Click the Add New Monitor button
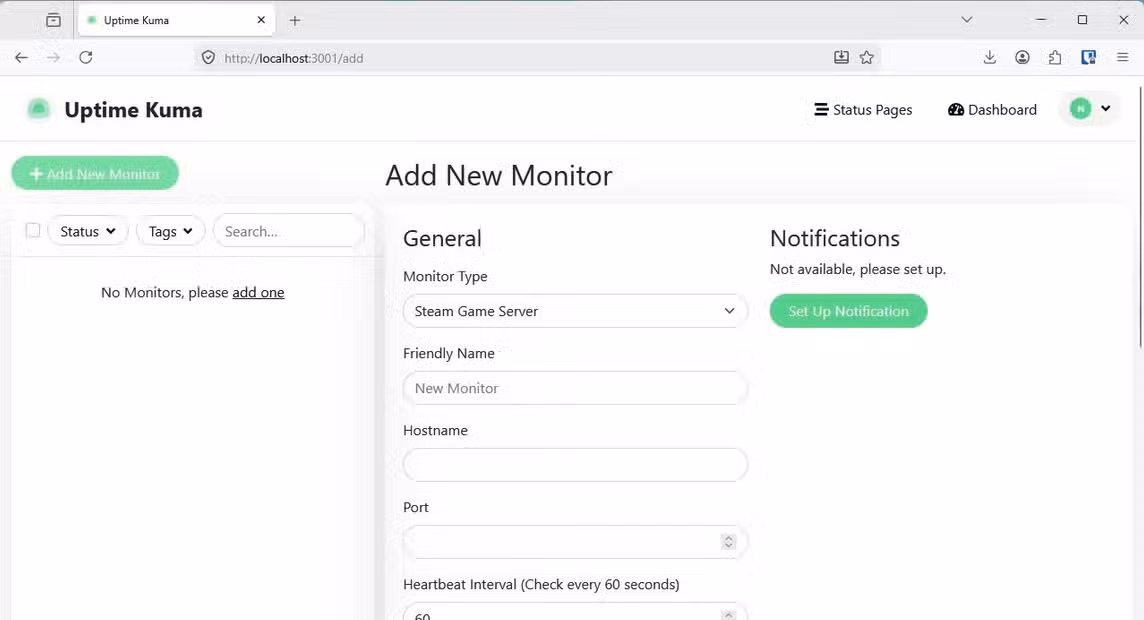Image resolution: width=1144 pixels, height=620 pixels. (95, 174)
